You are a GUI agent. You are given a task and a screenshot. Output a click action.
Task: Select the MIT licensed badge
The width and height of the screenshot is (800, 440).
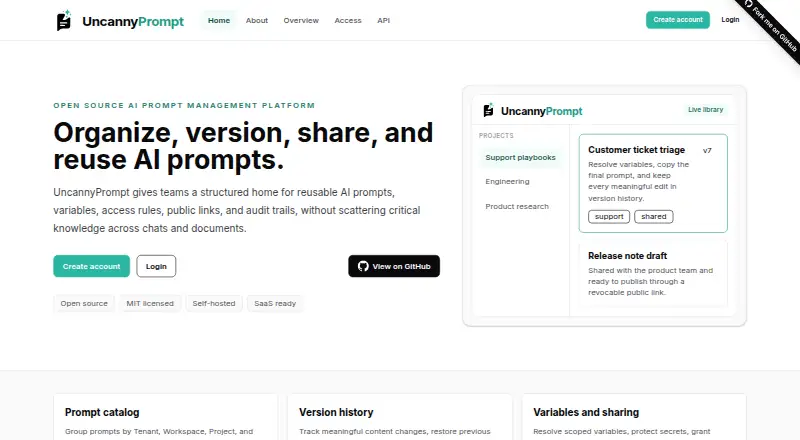click(x=150, y=303)
